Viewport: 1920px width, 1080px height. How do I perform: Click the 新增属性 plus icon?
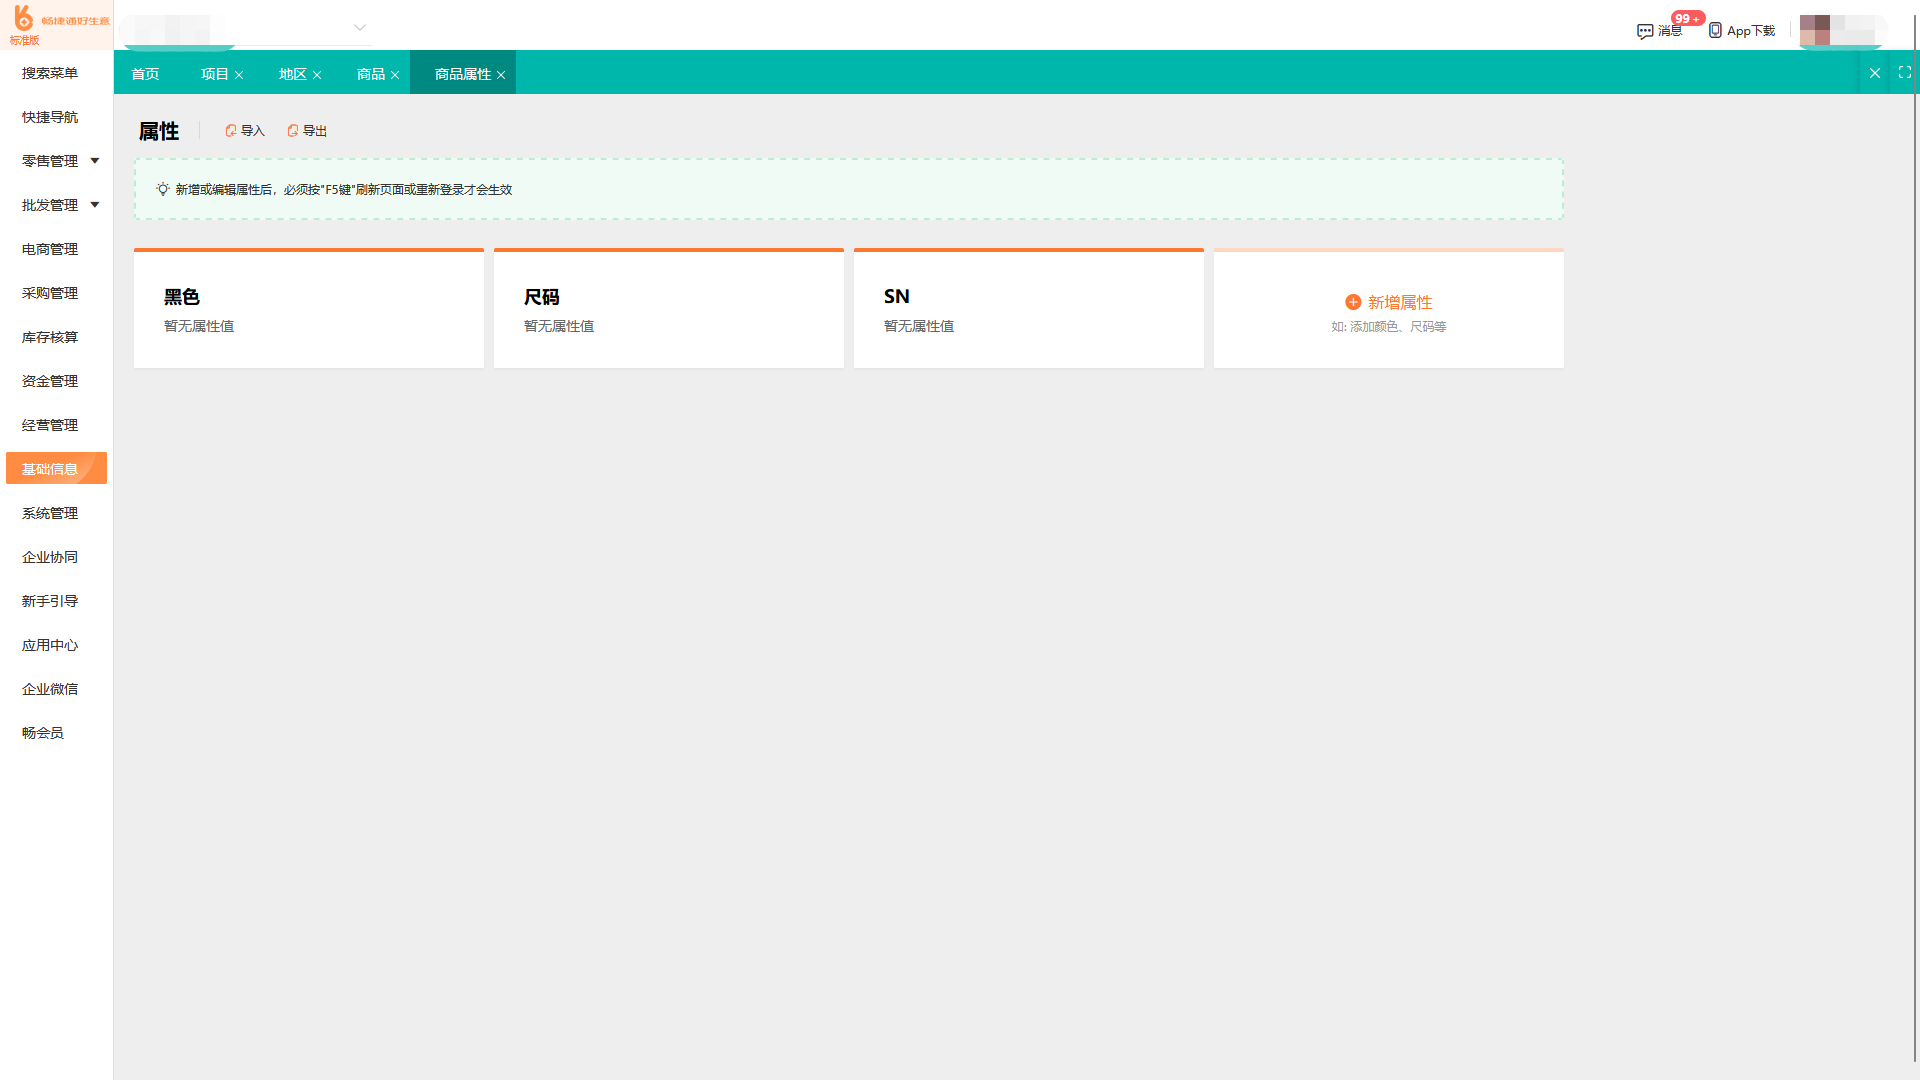pyautogui.click(x=1352, y=302)
